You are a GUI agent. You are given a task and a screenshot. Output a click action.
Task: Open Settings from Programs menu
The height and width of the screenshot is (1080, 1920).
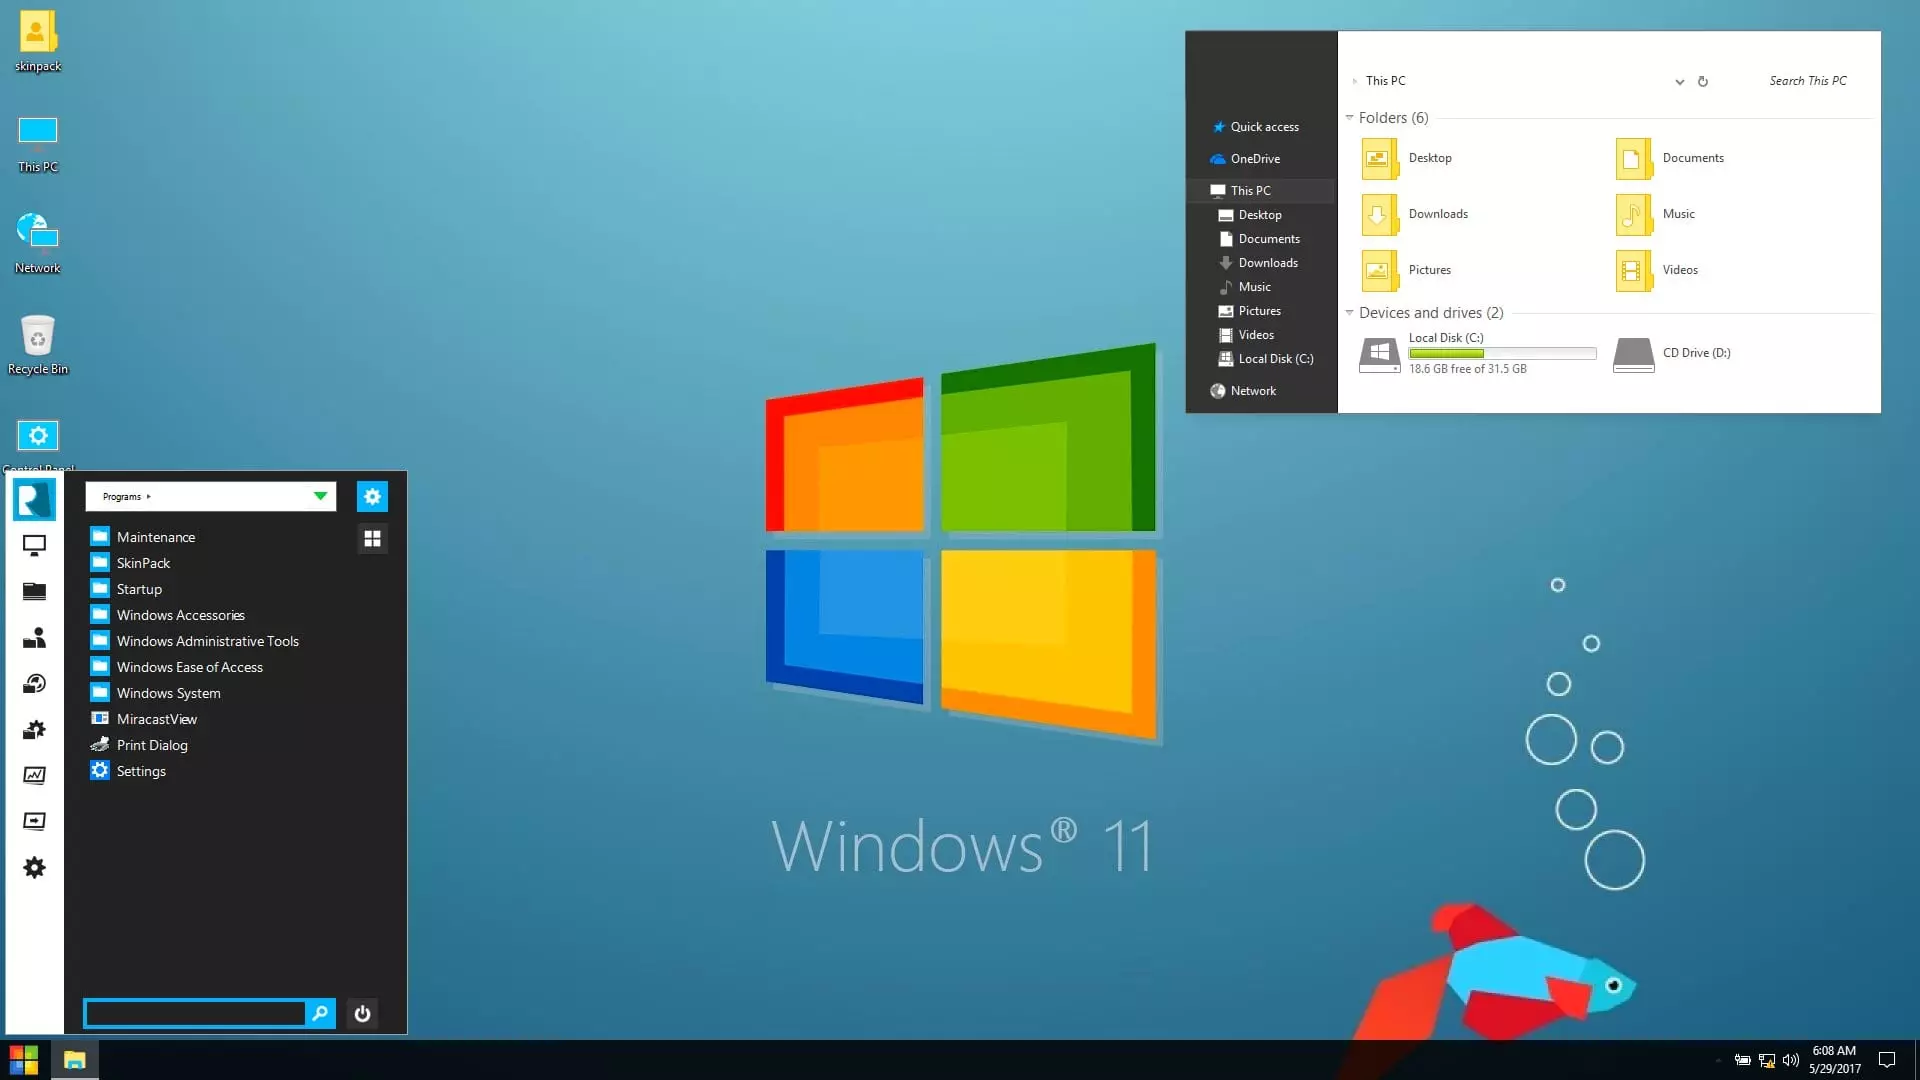141,770
